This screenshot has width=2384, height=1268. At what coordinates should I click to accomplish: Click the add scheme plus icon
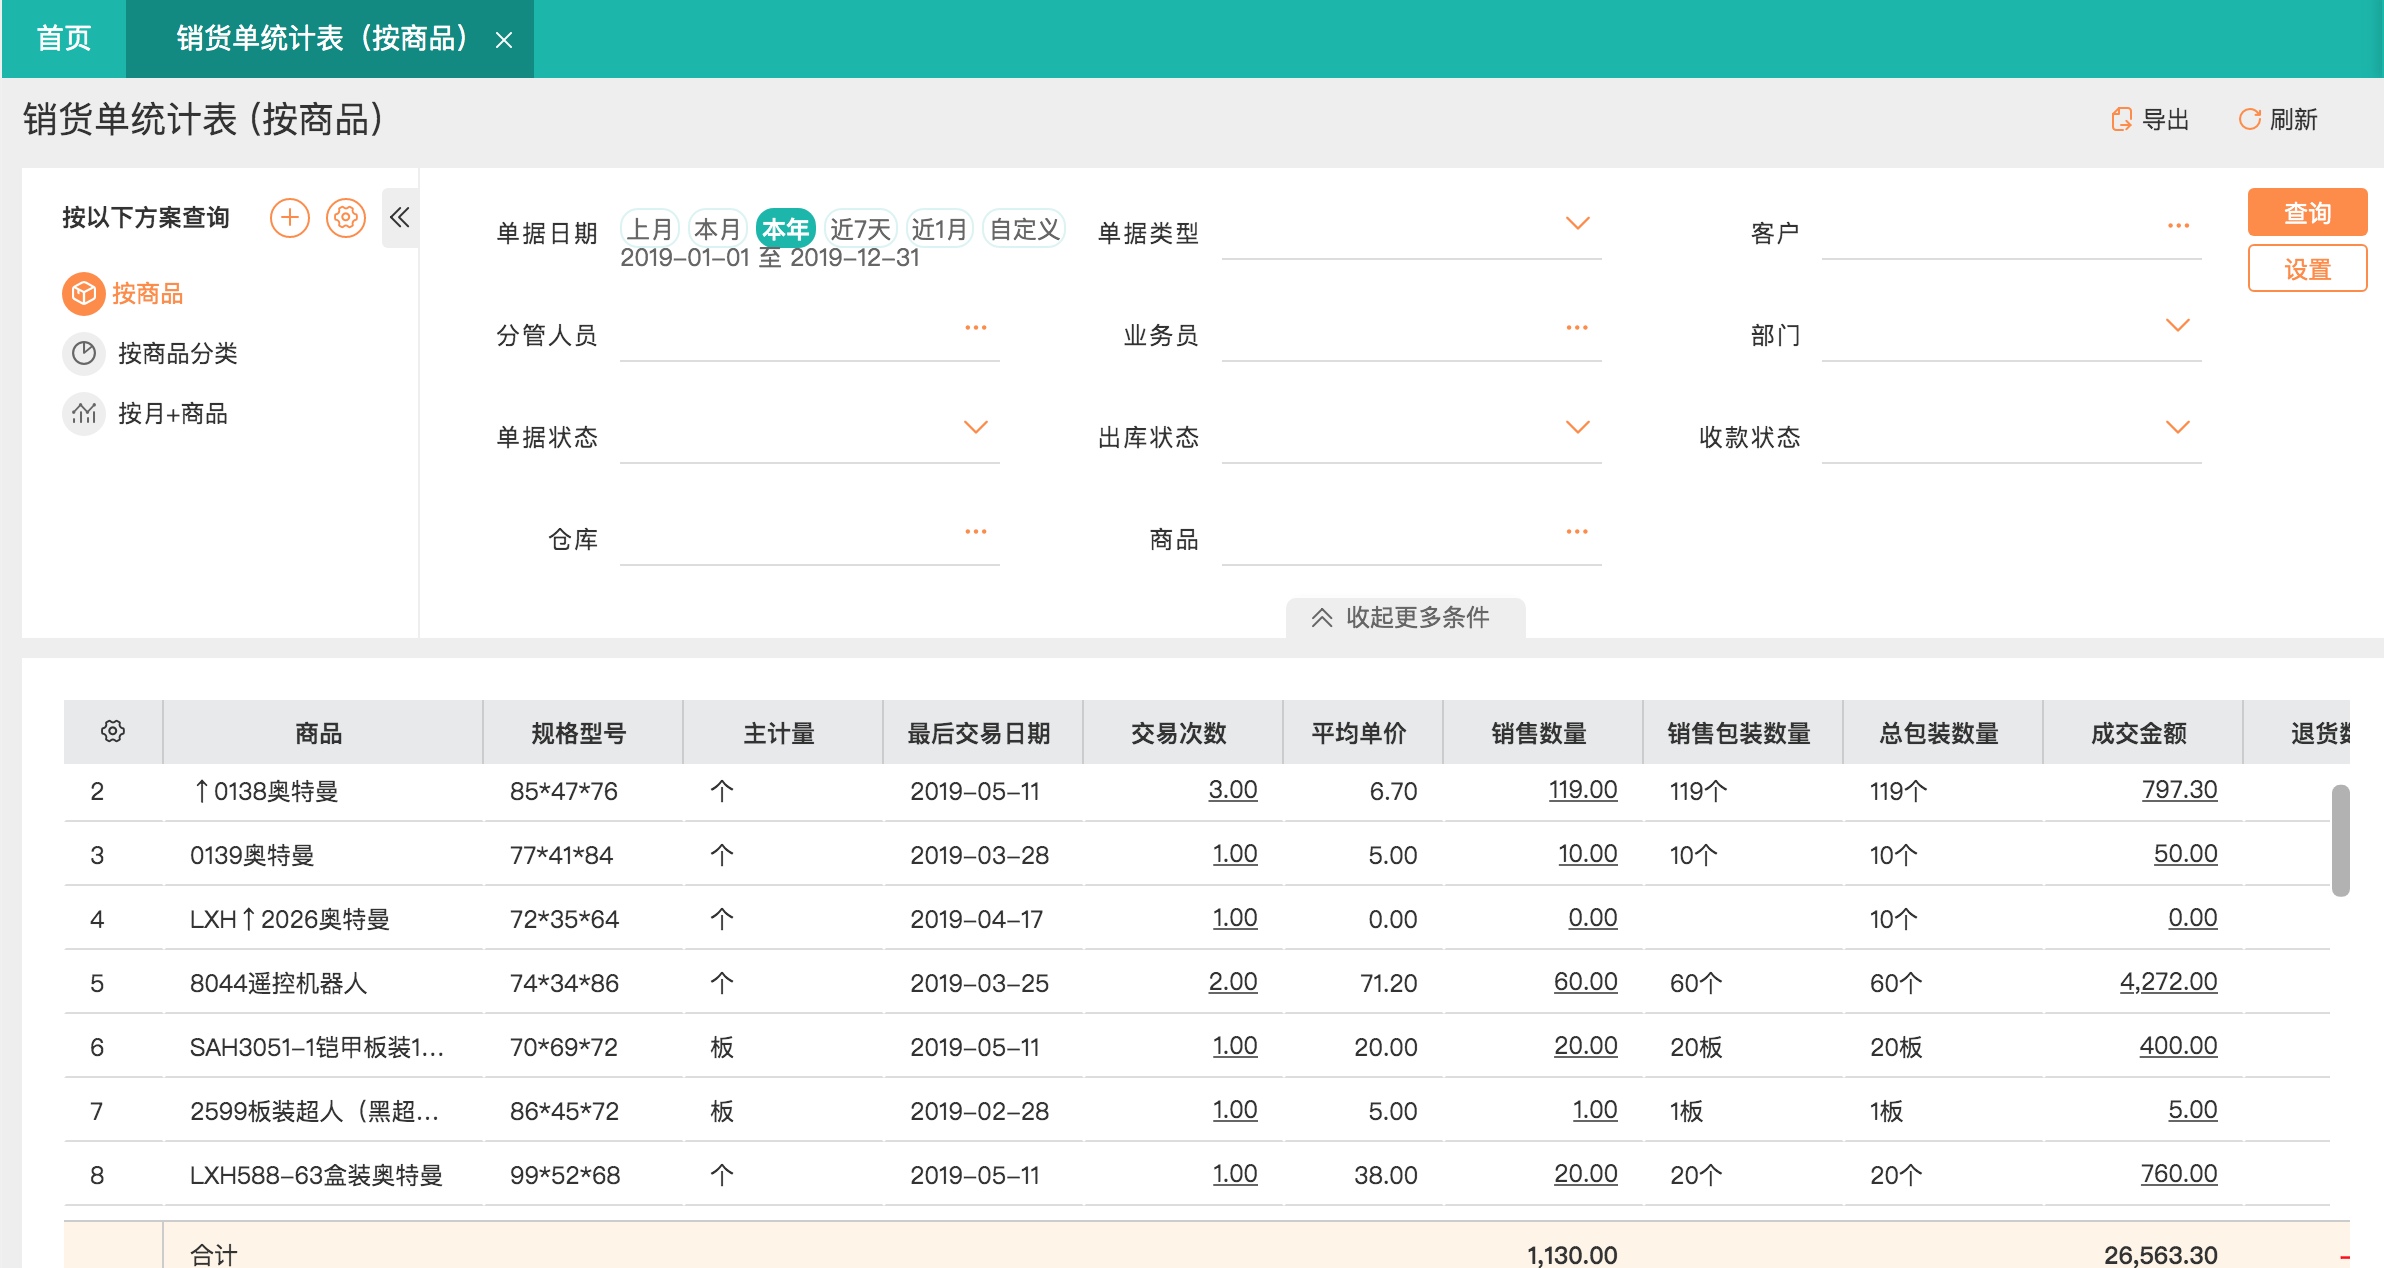[x=292, y=218]
